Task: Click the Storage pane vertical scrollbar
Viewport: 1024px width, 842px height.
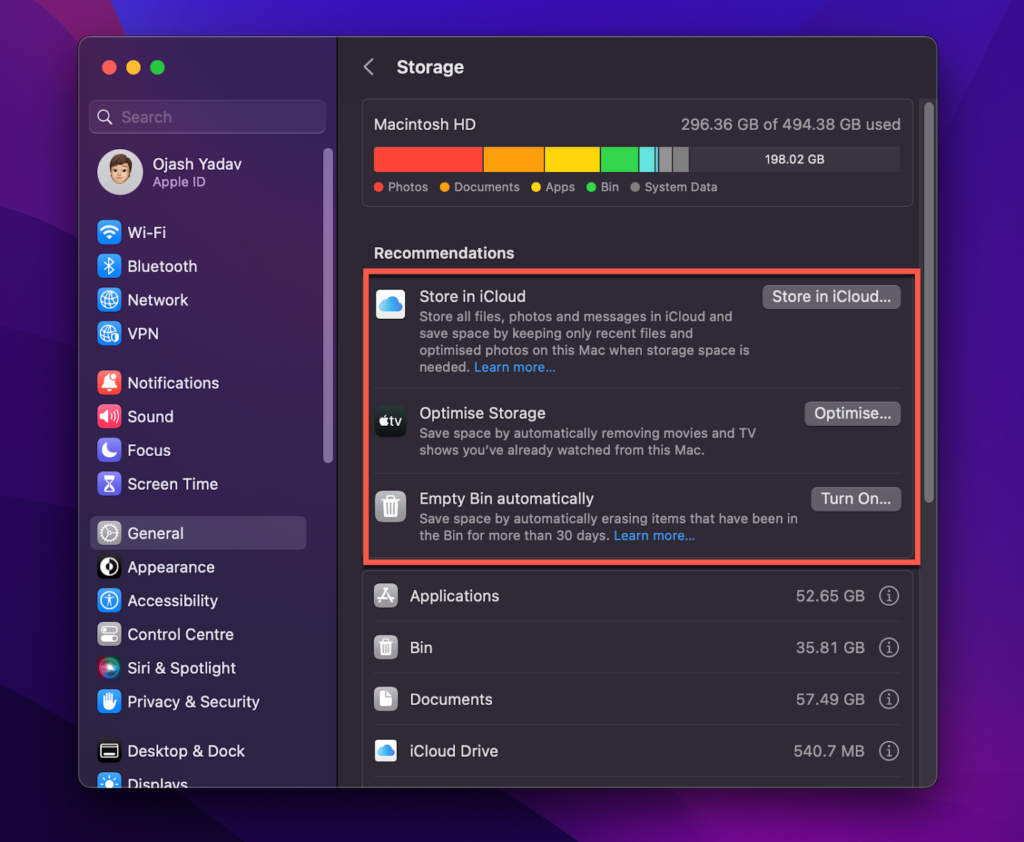Action: tap(929, 302)
